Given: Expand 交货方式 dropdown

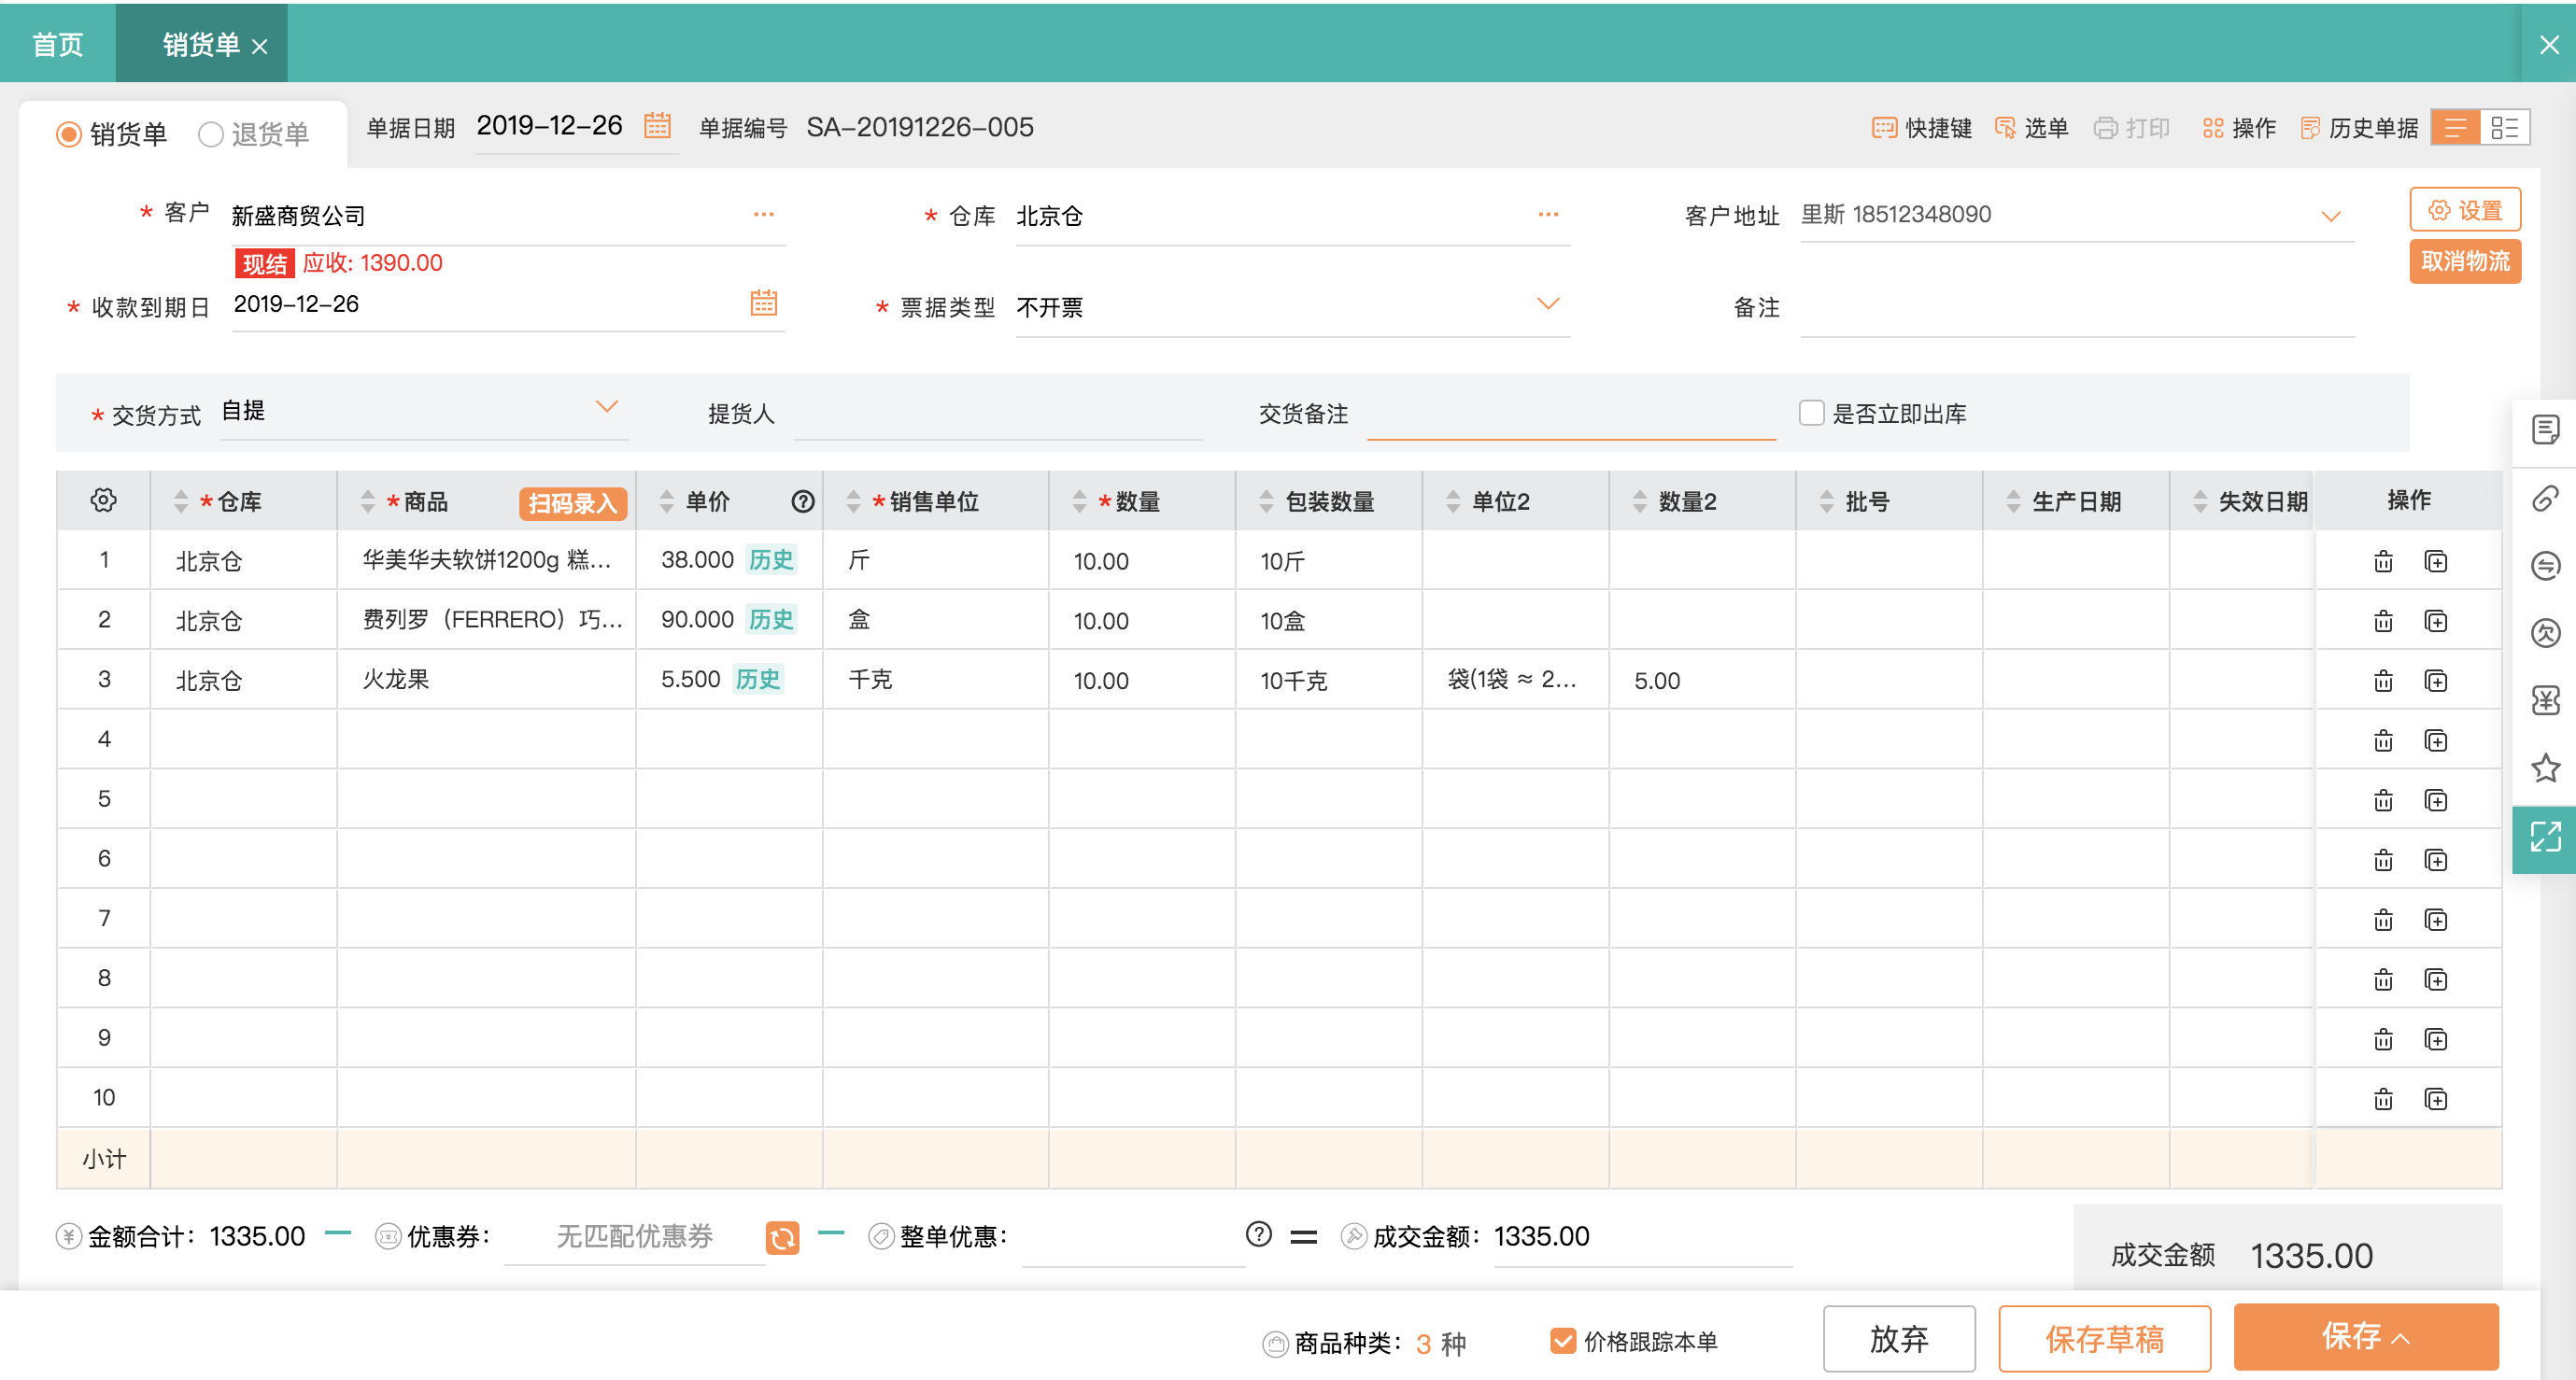Looking at the screenshot, I should point(608,413).
